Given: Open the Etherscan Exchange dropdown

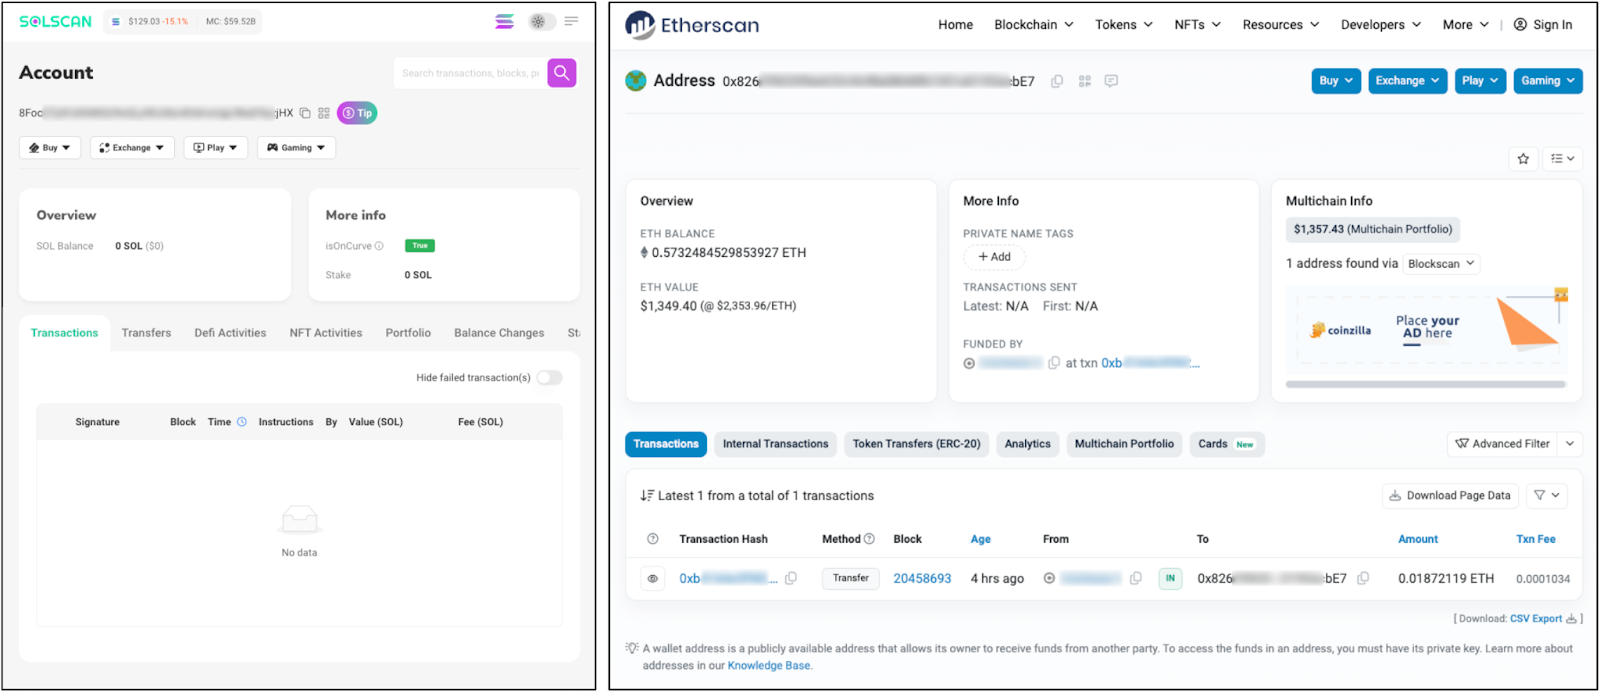Looking at the screenshot, I should point(1407,81).
